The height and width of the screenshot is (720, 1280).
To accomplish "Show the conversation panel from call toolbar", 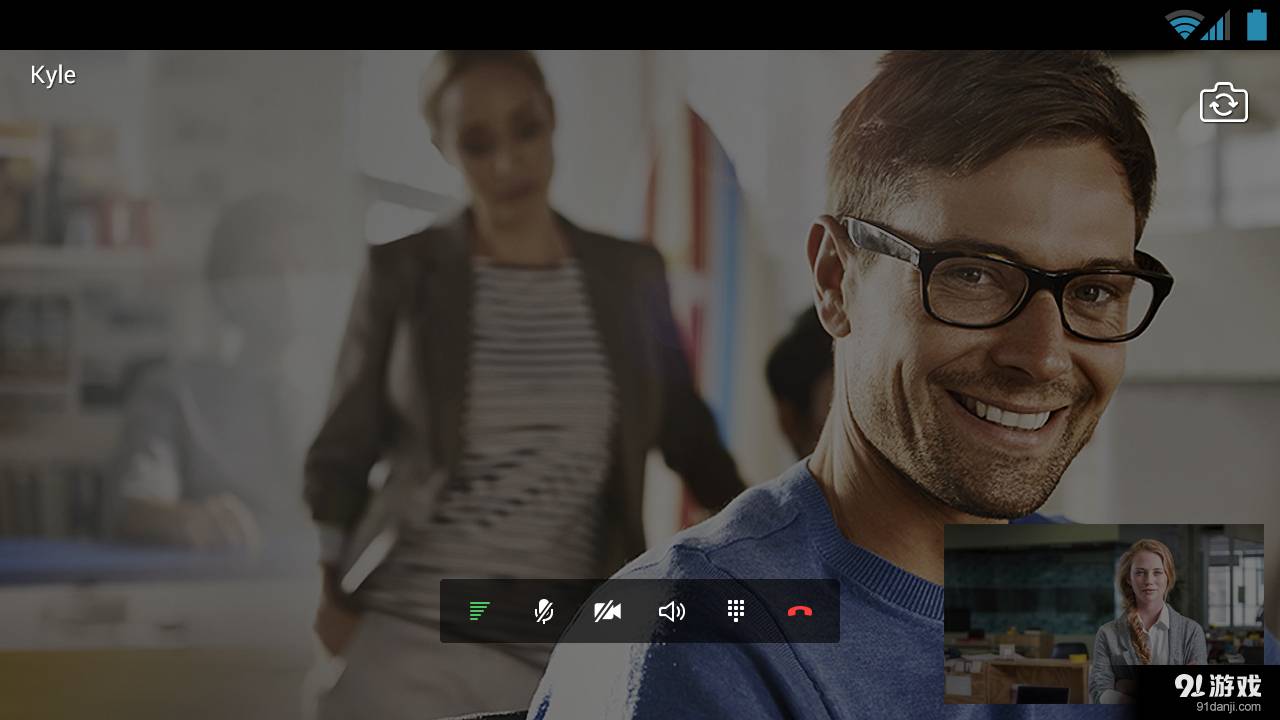I will click(x=480, y=611).
